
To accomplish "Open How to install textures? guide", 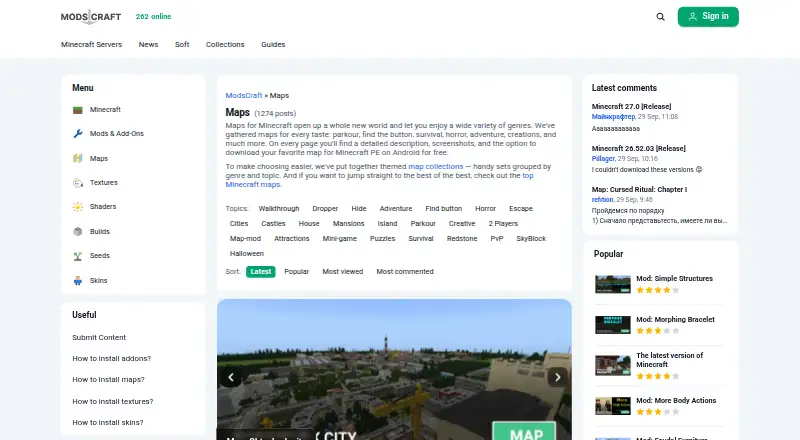I will point(113,401).
